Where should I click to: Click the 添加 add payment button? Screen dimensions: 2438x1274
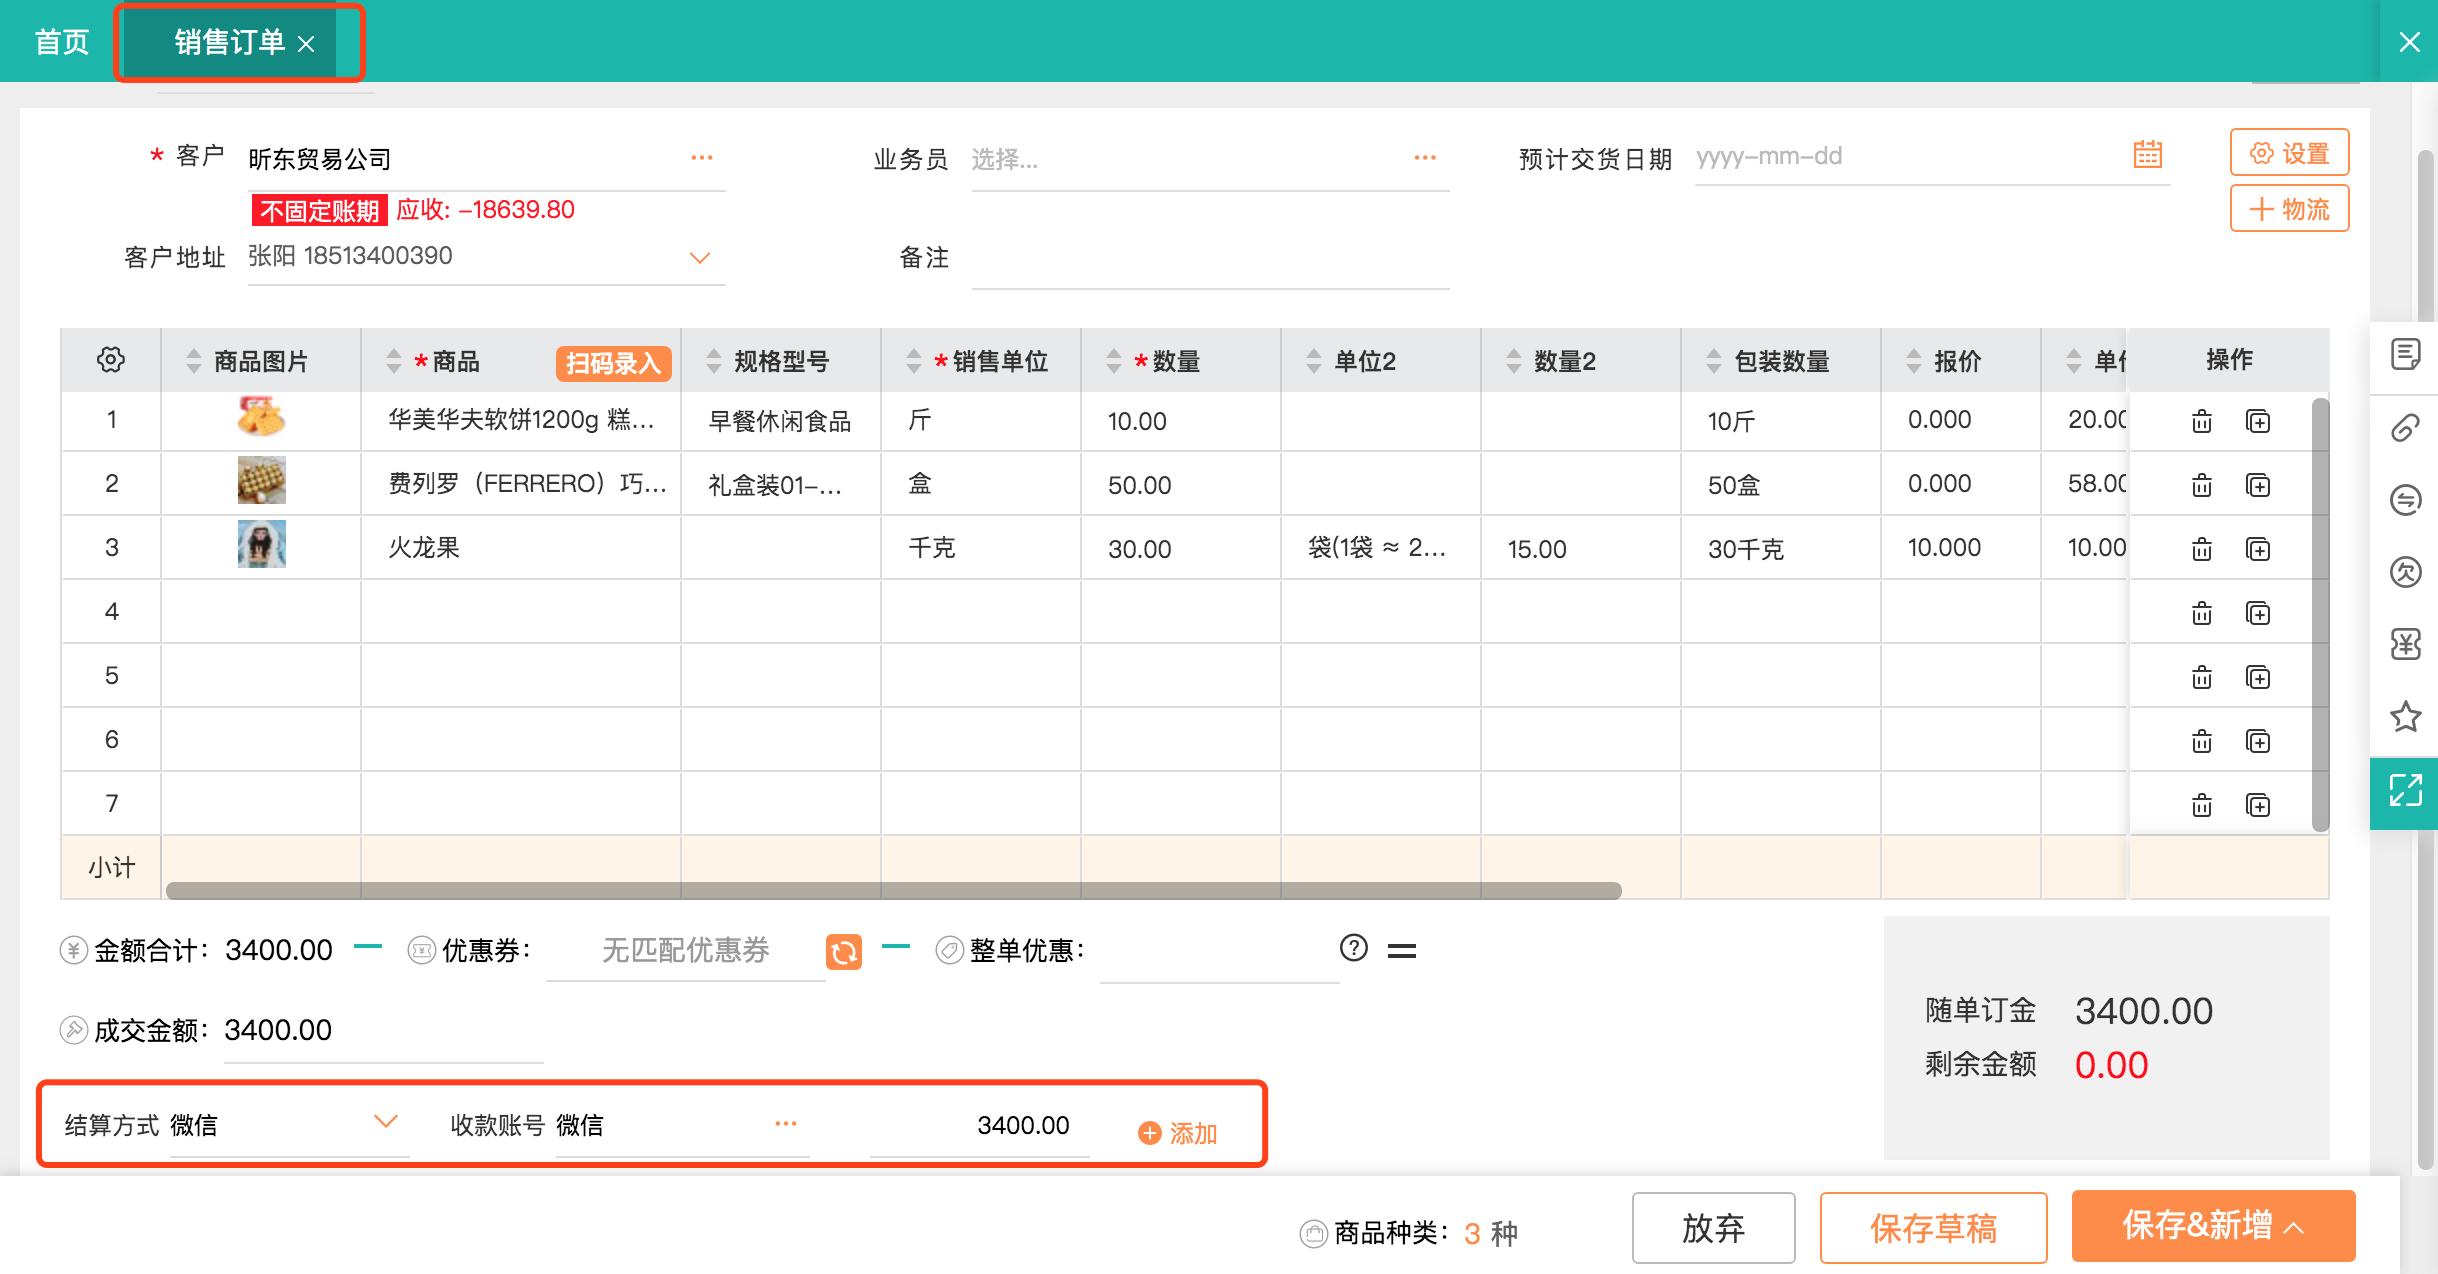point(1179,1129)
